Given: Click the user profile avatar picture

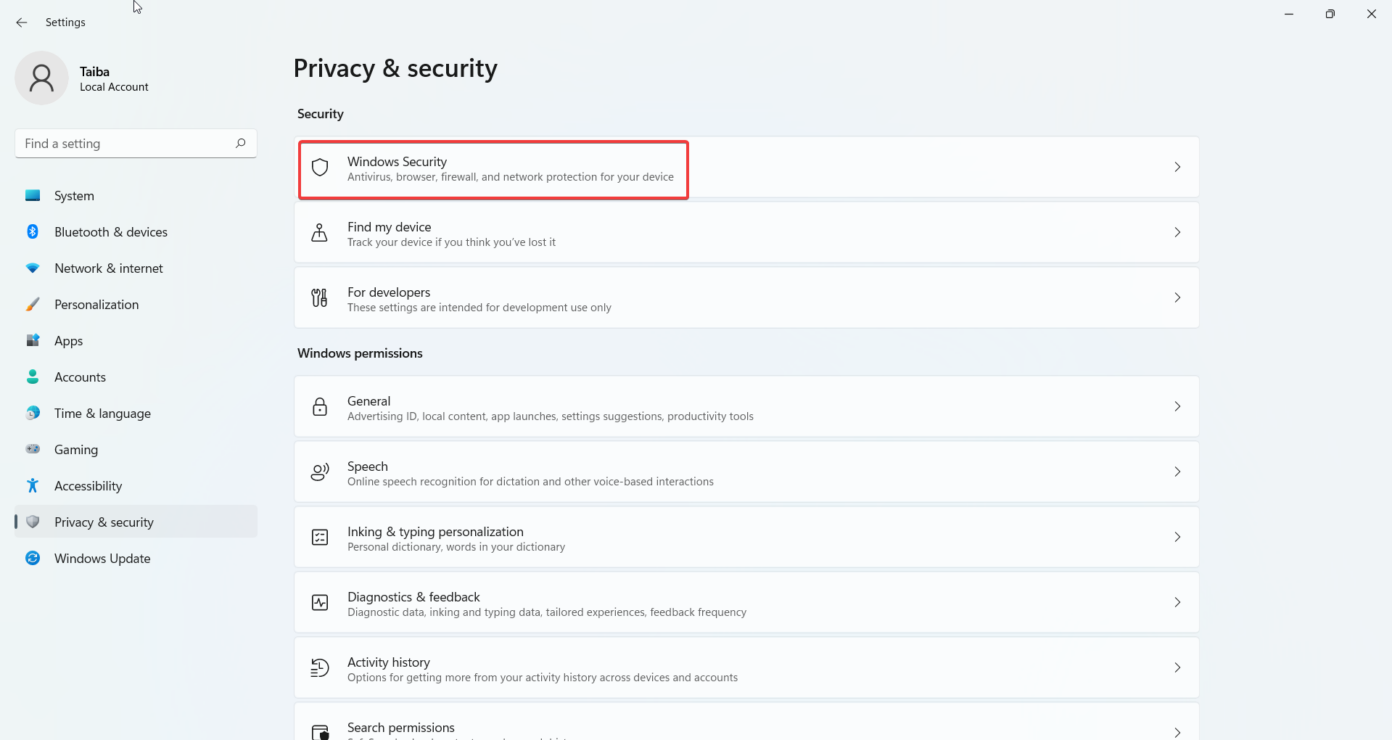Looking at the screenshot, I should coord(41,79).
